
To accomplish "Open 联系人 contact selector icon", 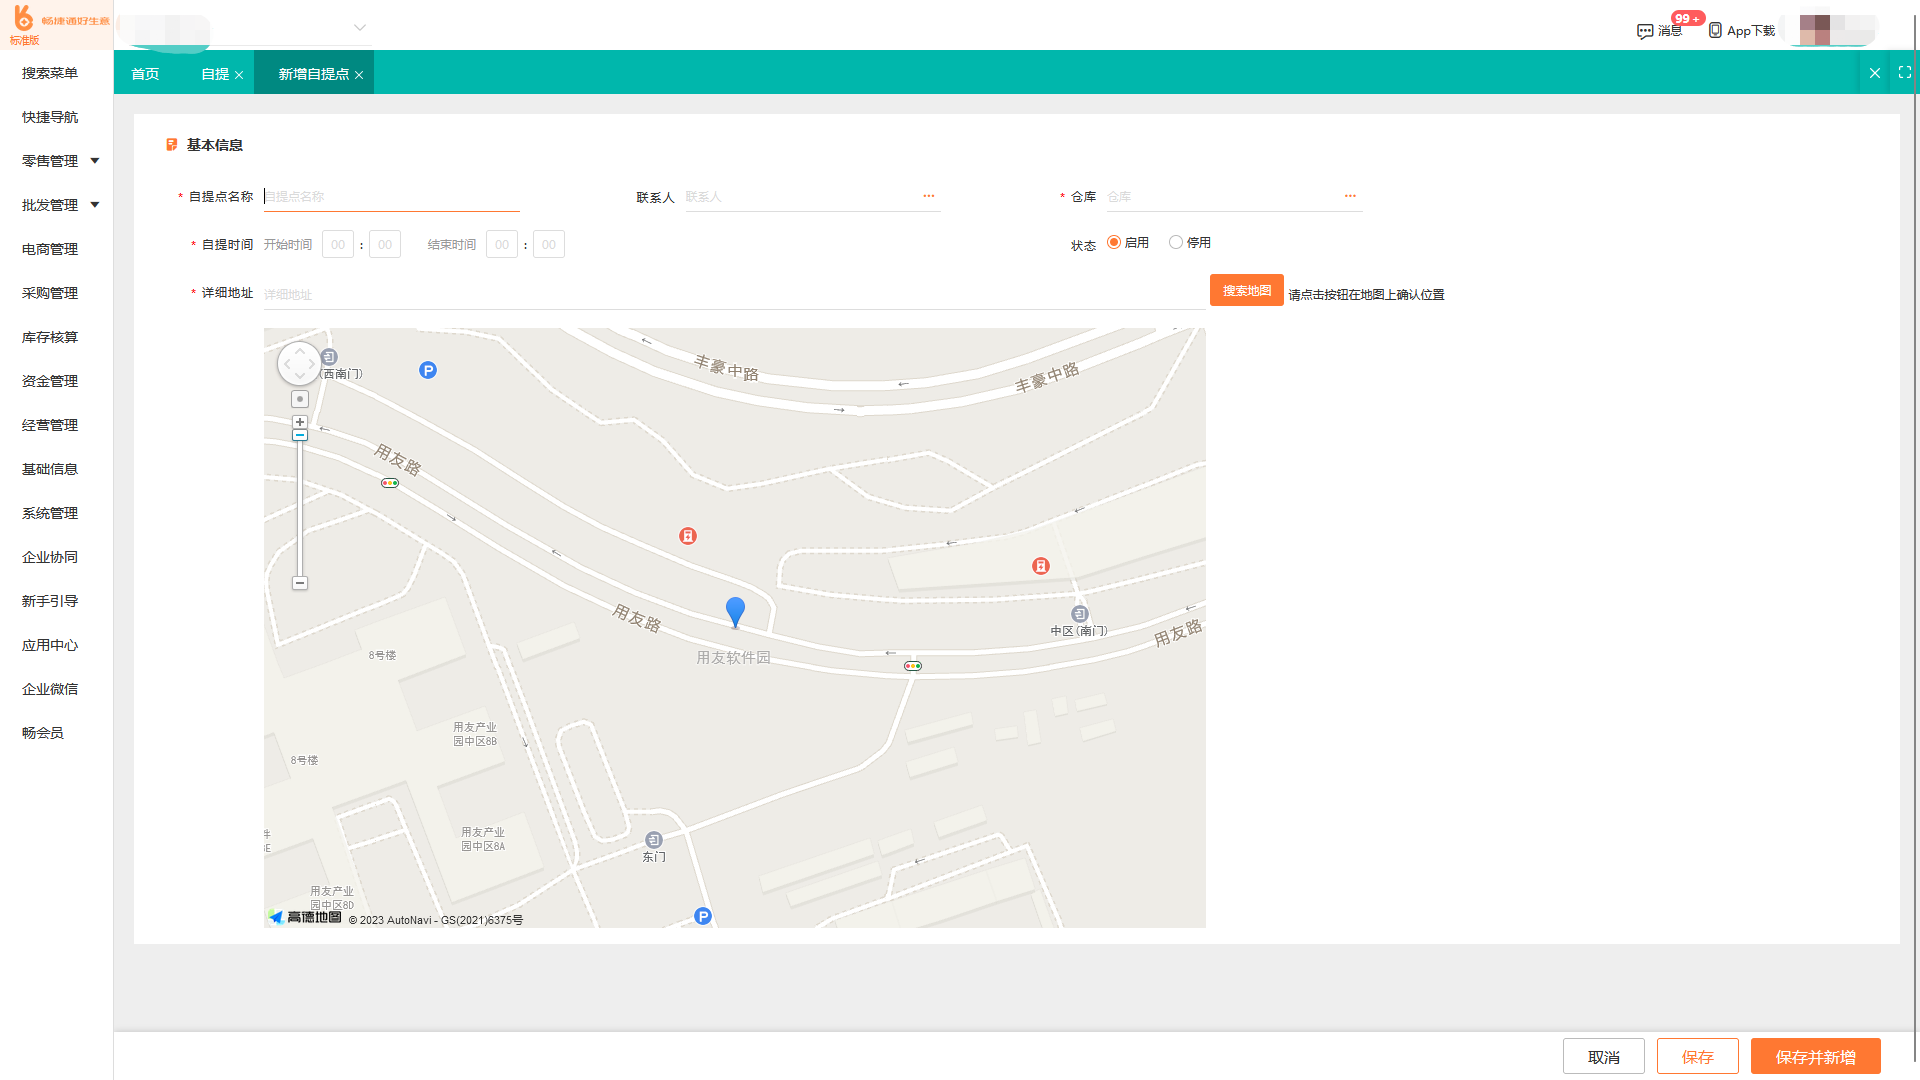I will point(928,195).
